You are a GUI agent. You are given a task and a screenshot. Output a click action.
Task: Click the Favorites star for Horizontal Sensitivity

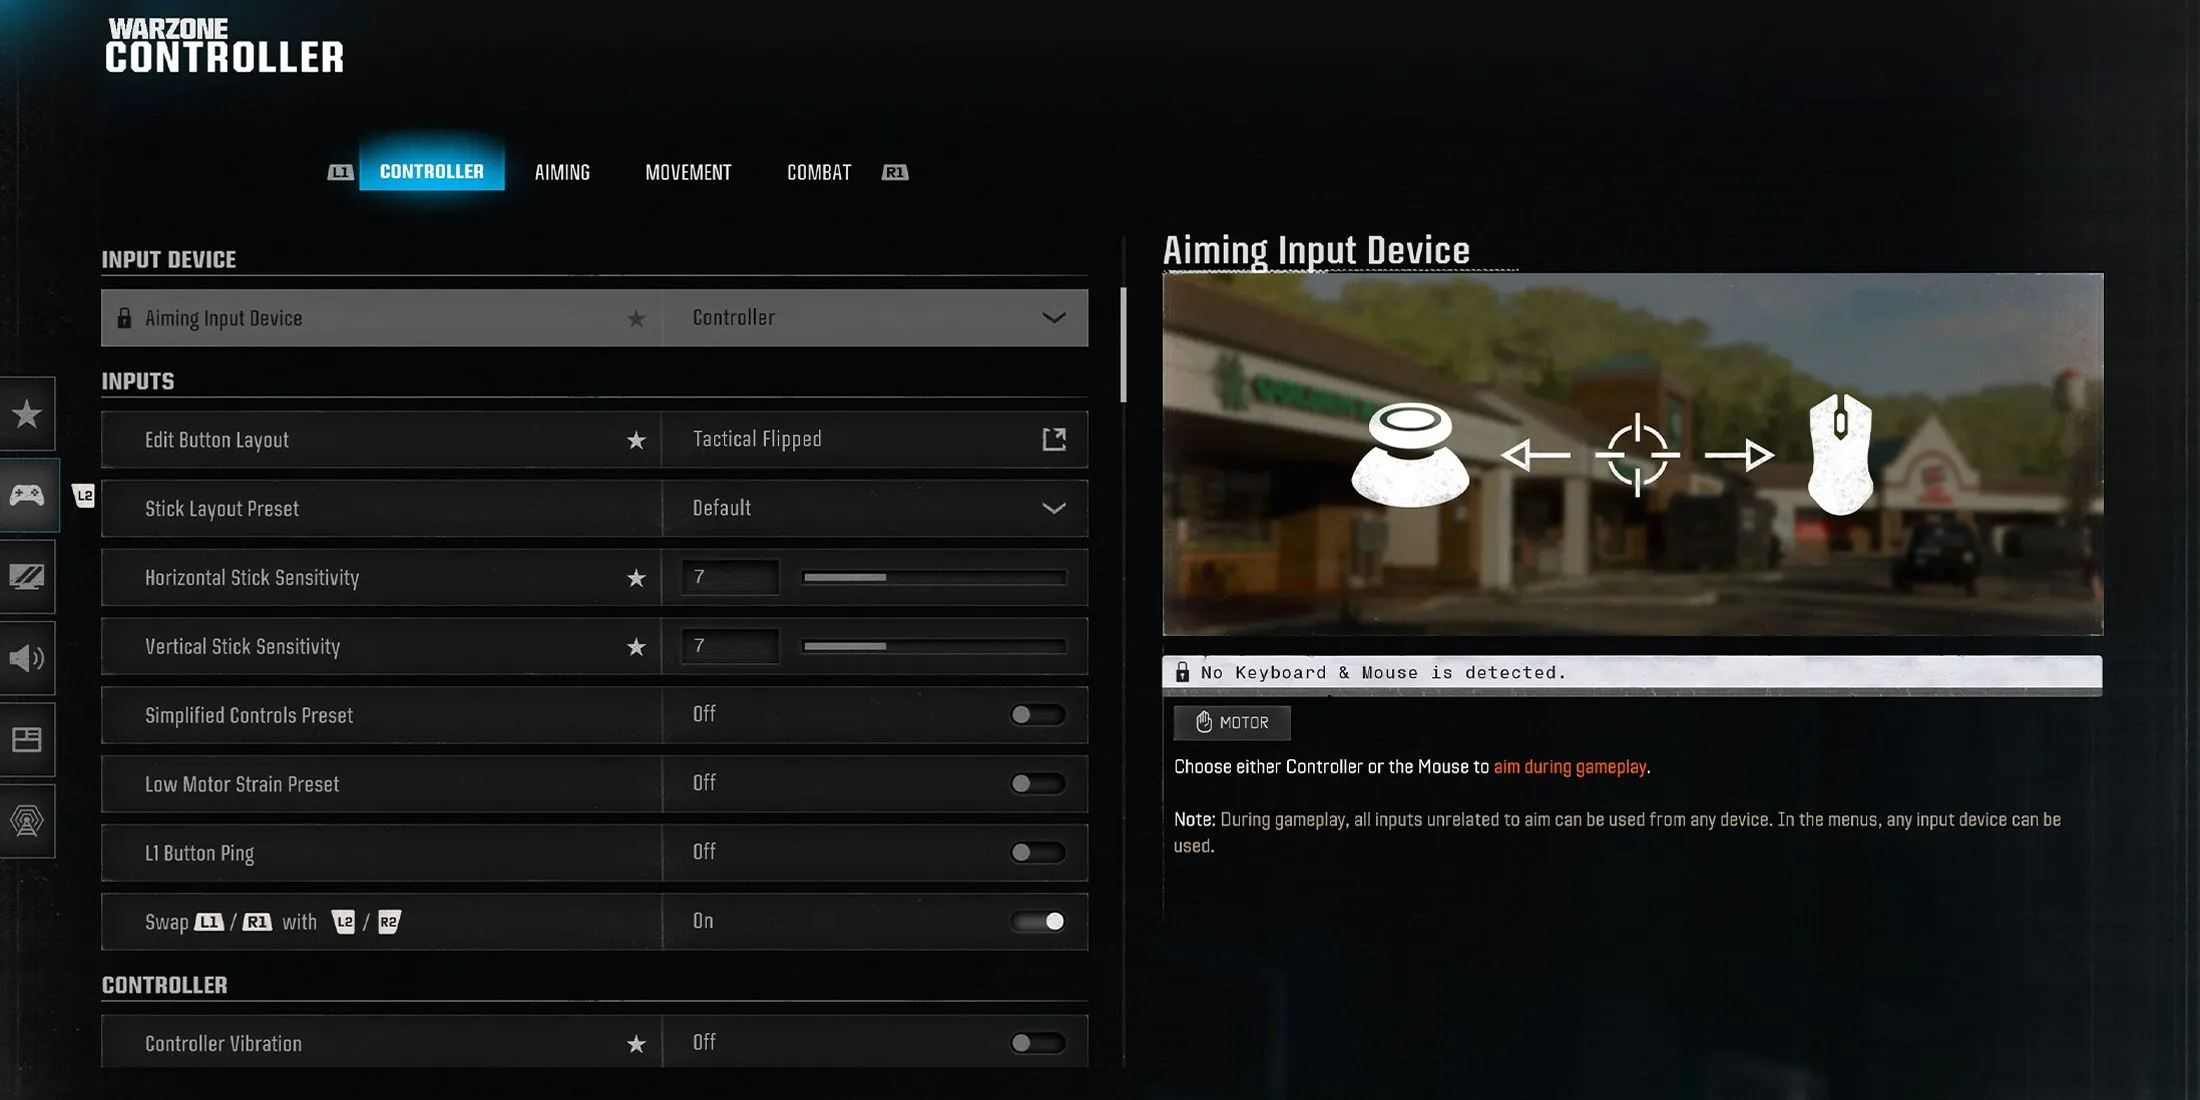[x=634, y=577]
